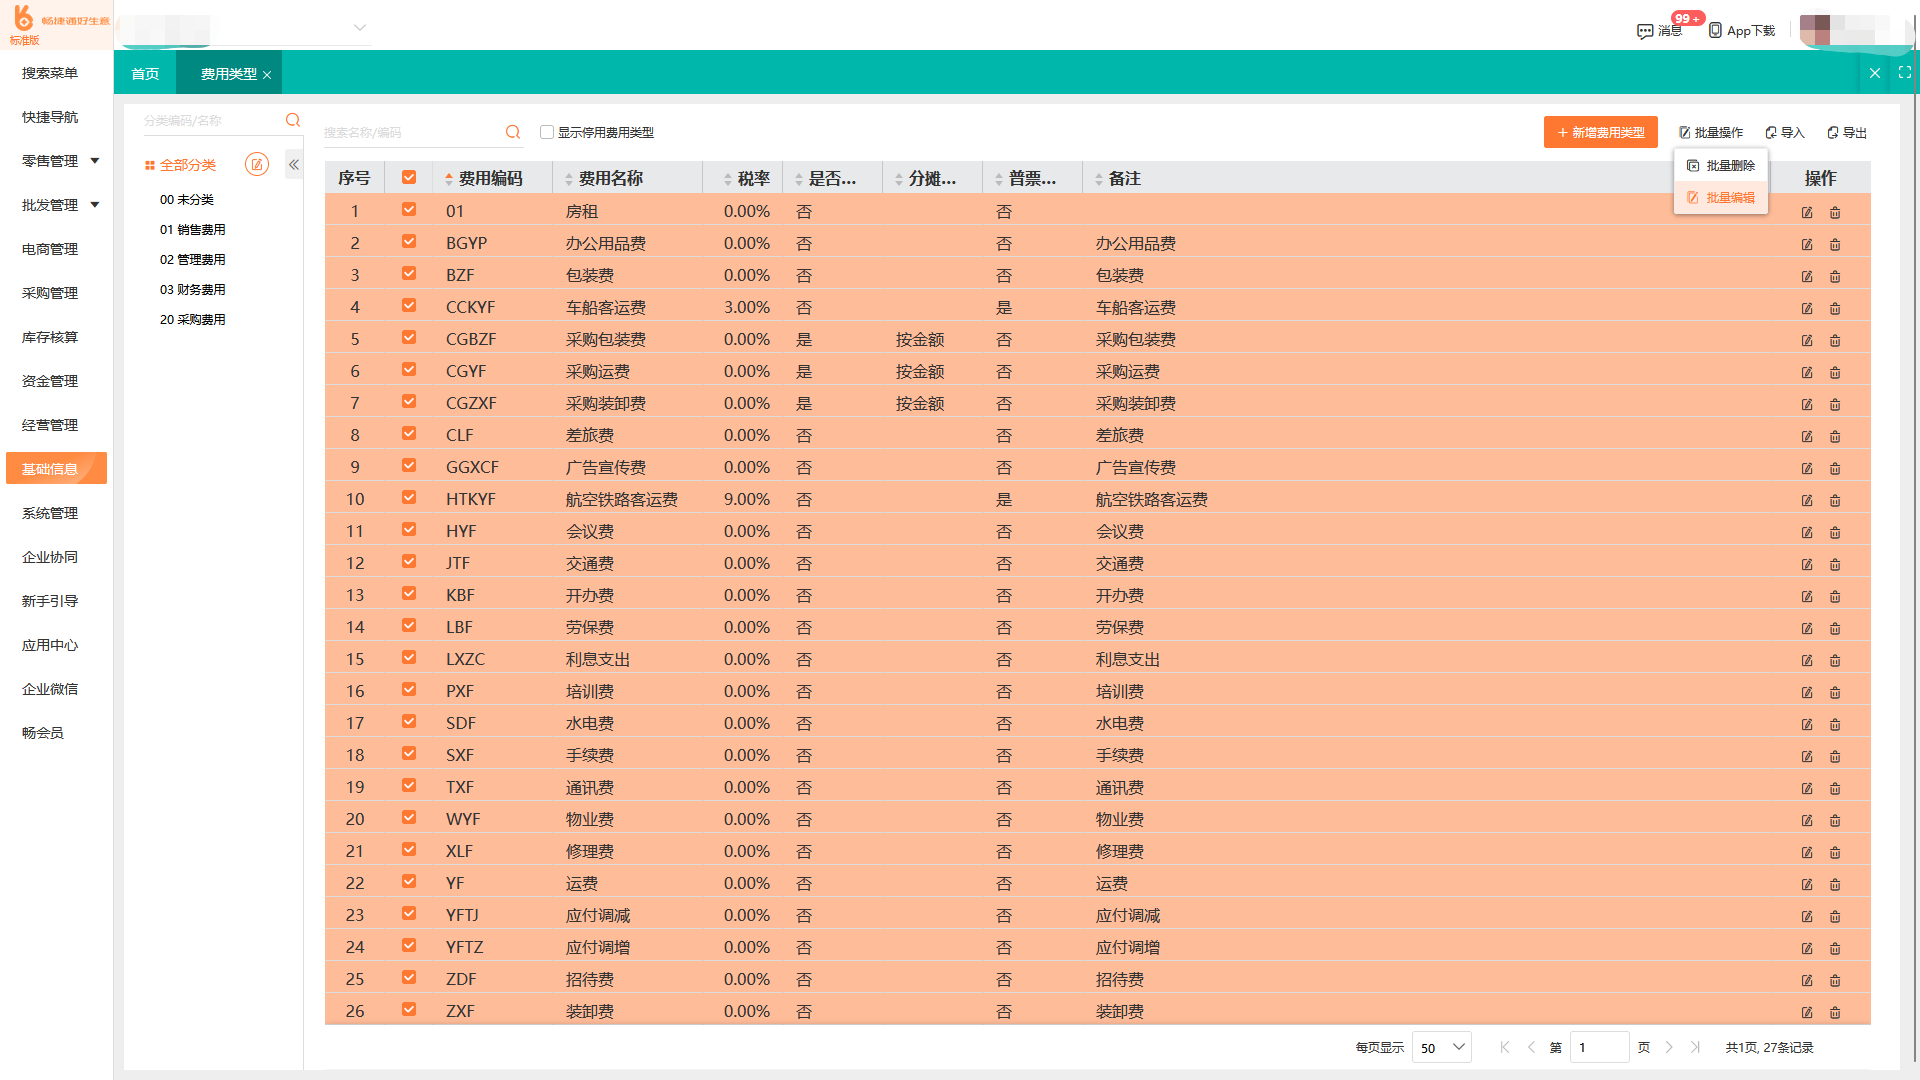The width and height of the screenshot is (1920, 1080).
Task: Click 基础信息 menu item
Action: coord(53,468)
